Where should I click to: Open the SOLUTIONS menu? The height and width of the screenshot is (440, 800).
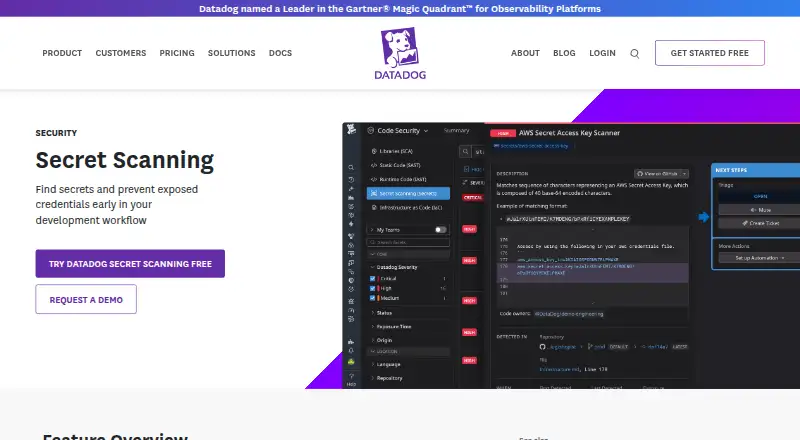pyautogui.click(x=232, y=53)
